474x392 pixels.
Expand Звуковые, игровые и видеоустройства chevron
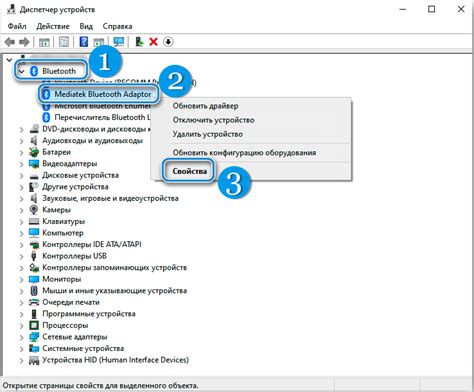click(22, 199)
